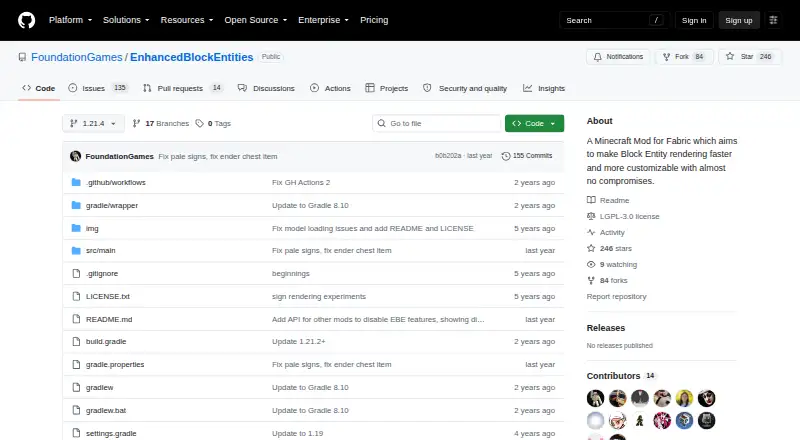Open the 'sign rendering experiments' commit
The height and width of the screenshot is (440, 800).
319,296
